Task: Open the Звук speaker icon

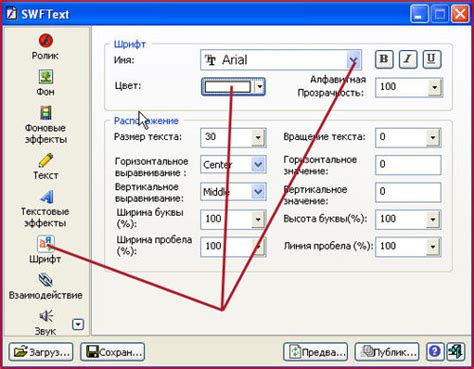Action: pos(46,316)
